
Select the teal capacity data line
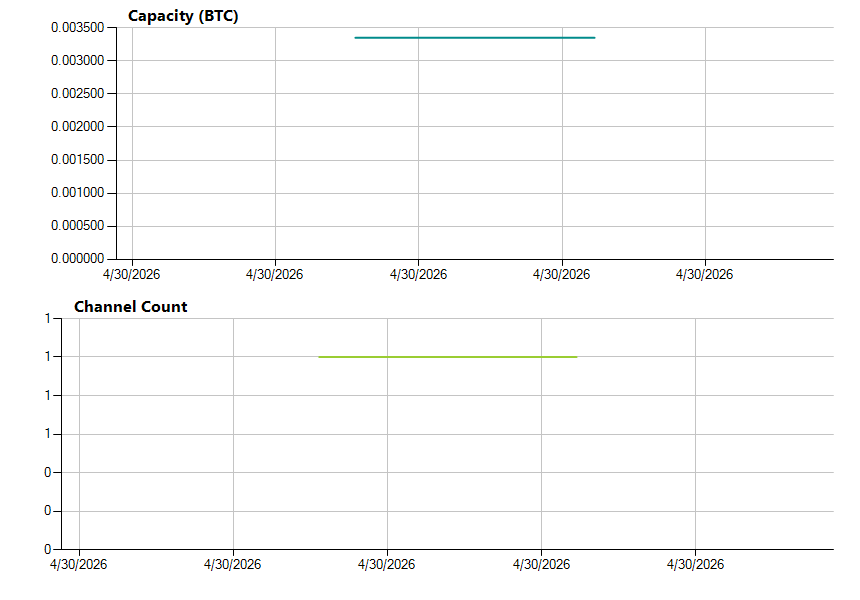[474, 38]
